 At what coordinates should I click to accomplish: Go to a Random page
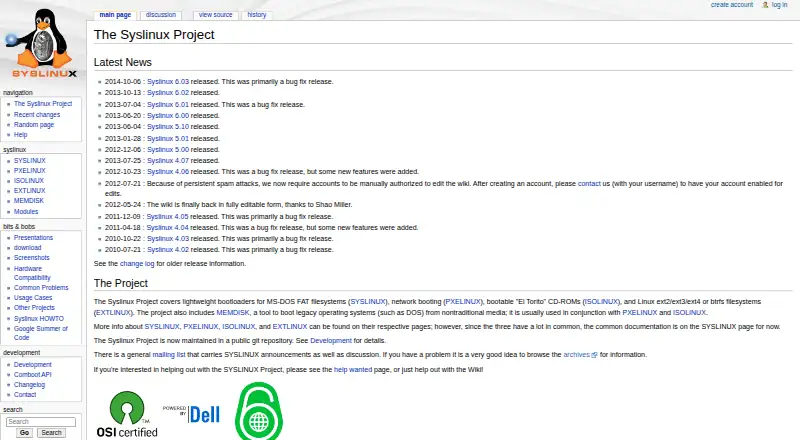pyautogui.click(x=34, y=125)
